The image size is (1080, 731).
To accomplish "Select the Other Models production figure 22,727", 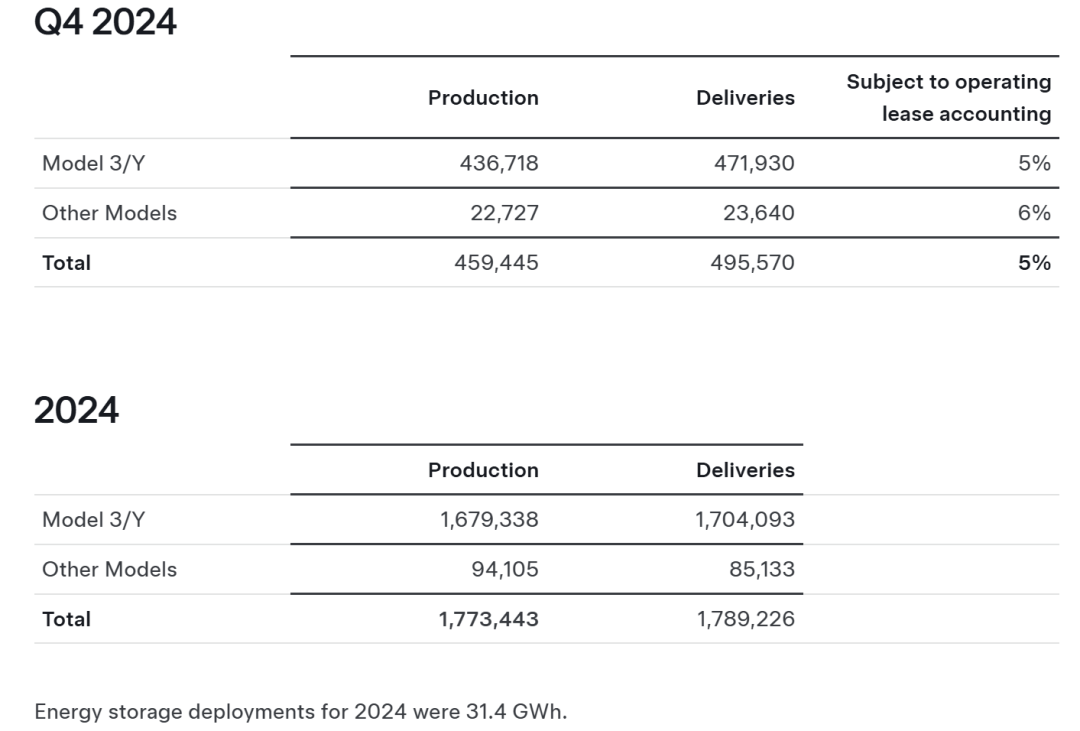I will tap(505, 213).
